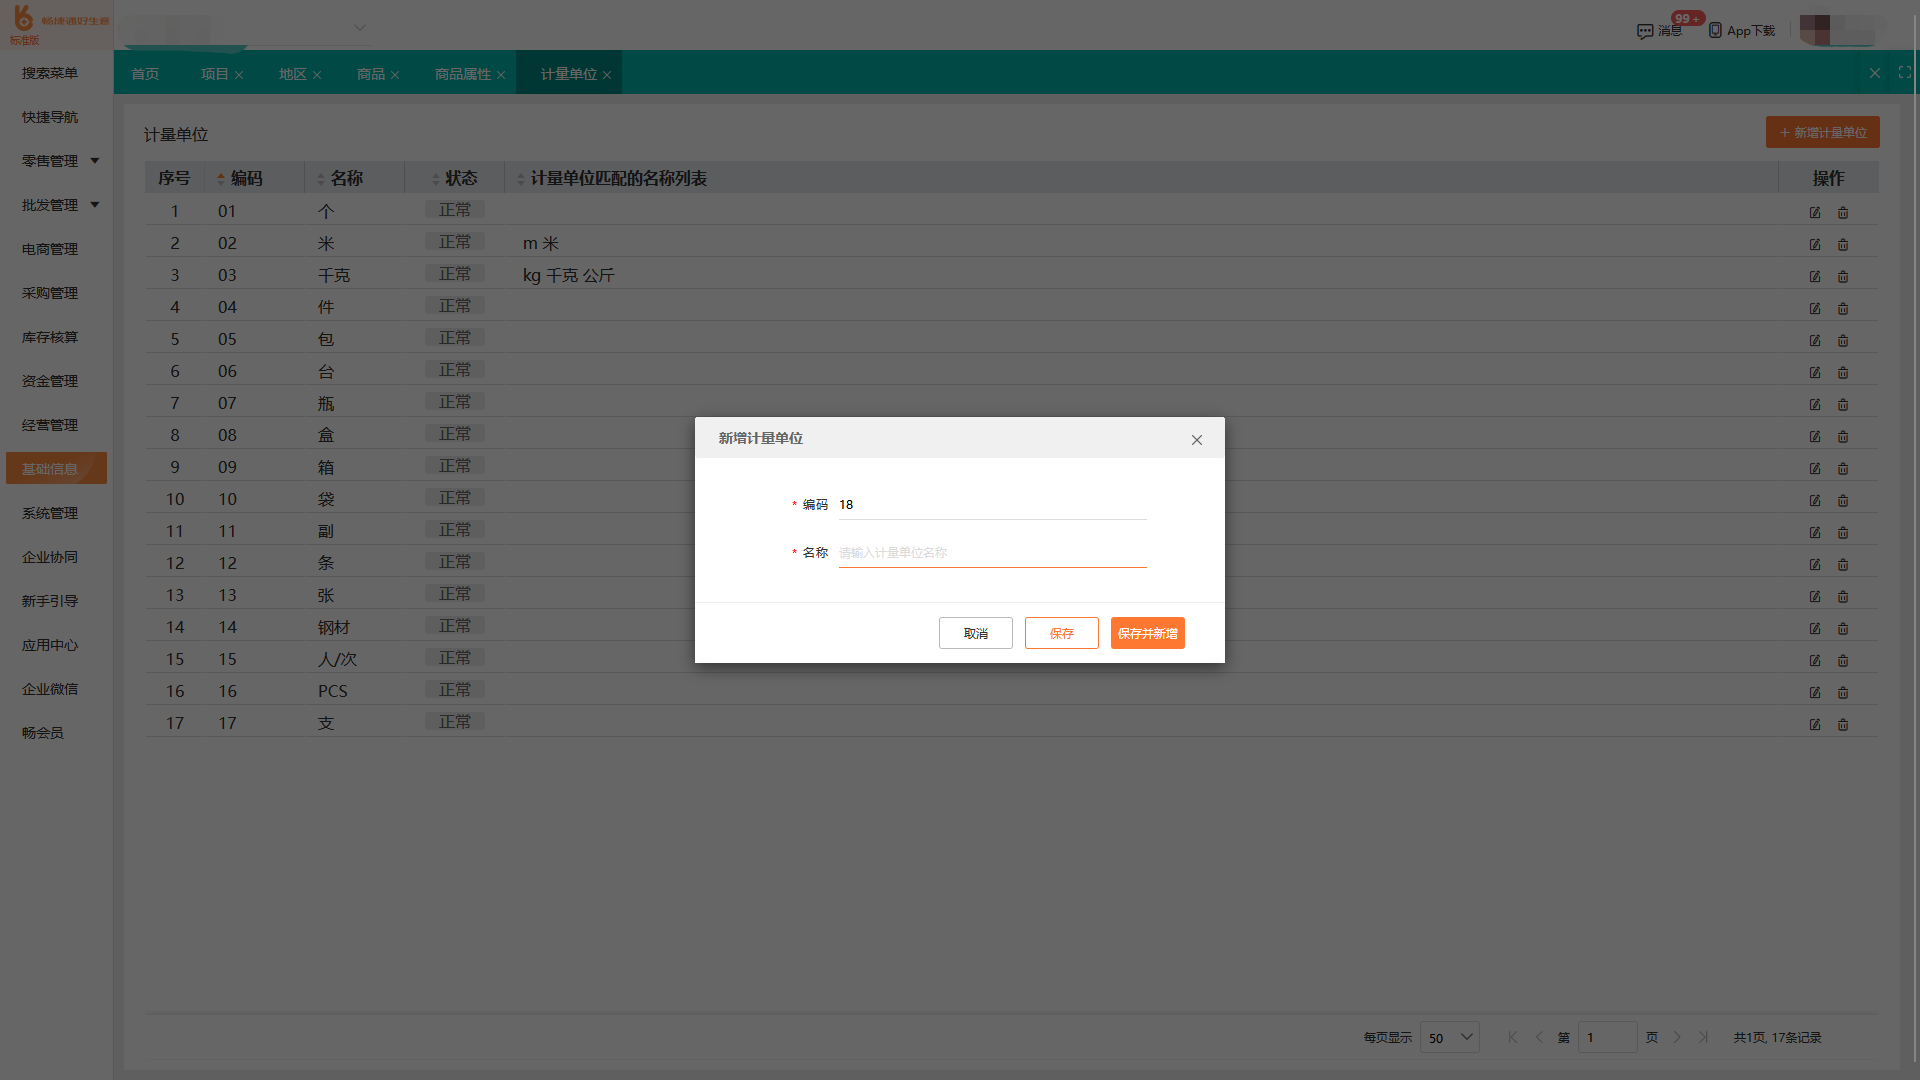Click the new 计量单位 button top right

(1824, 132)
